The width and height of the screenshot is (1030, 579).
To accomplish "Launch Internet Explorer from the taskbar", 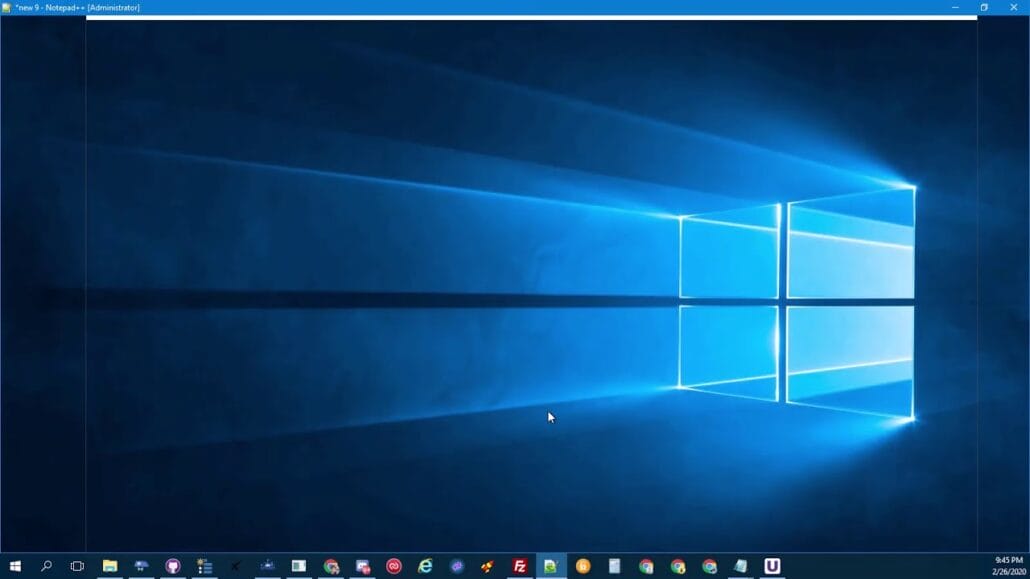I will pos(425,566).
